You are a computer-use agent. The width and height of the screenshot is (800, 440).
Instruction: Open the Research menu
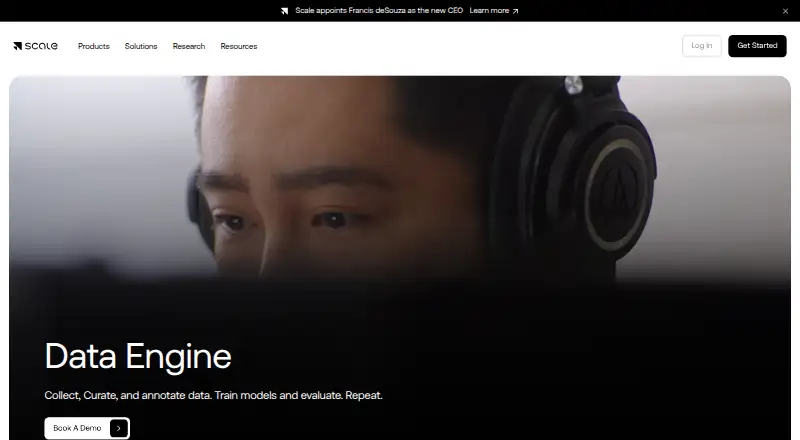[189, 46]
